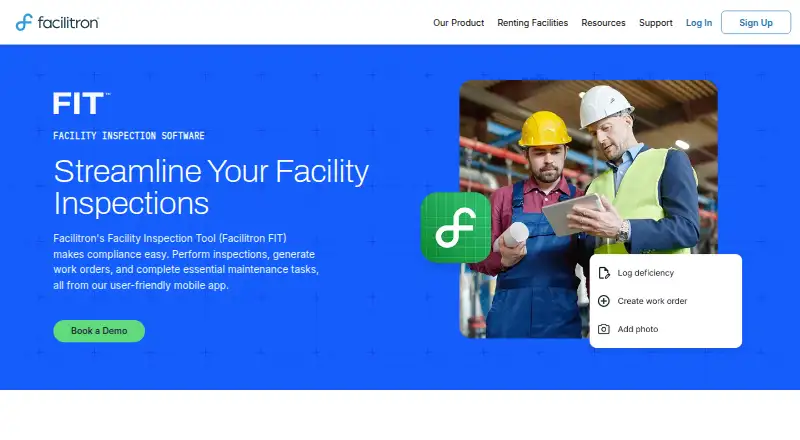Image resolution: width=800 pixels, height=440 pixels.
Task: Select the Log deficiency text label
Action: 645,273
